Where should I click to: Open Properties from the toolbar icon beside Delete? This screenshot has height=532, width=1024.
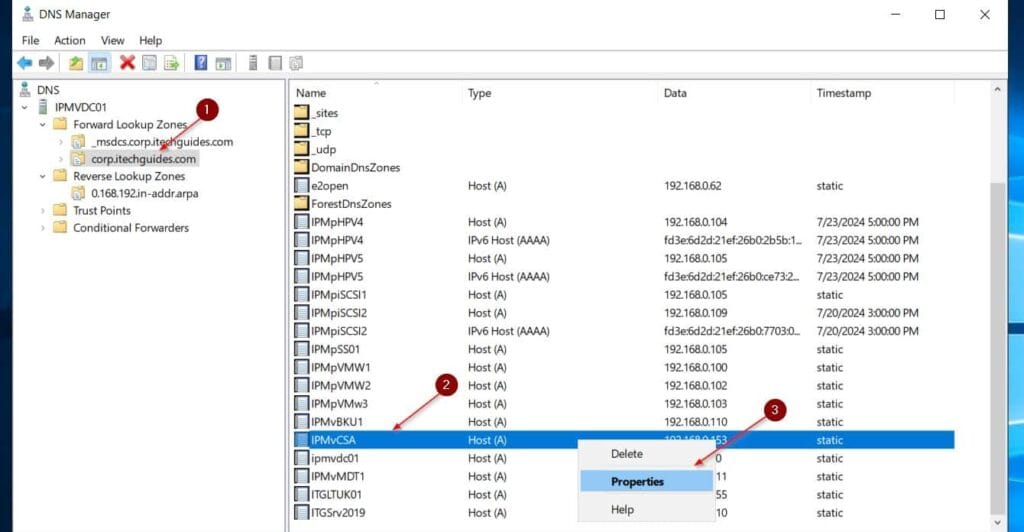150,63
